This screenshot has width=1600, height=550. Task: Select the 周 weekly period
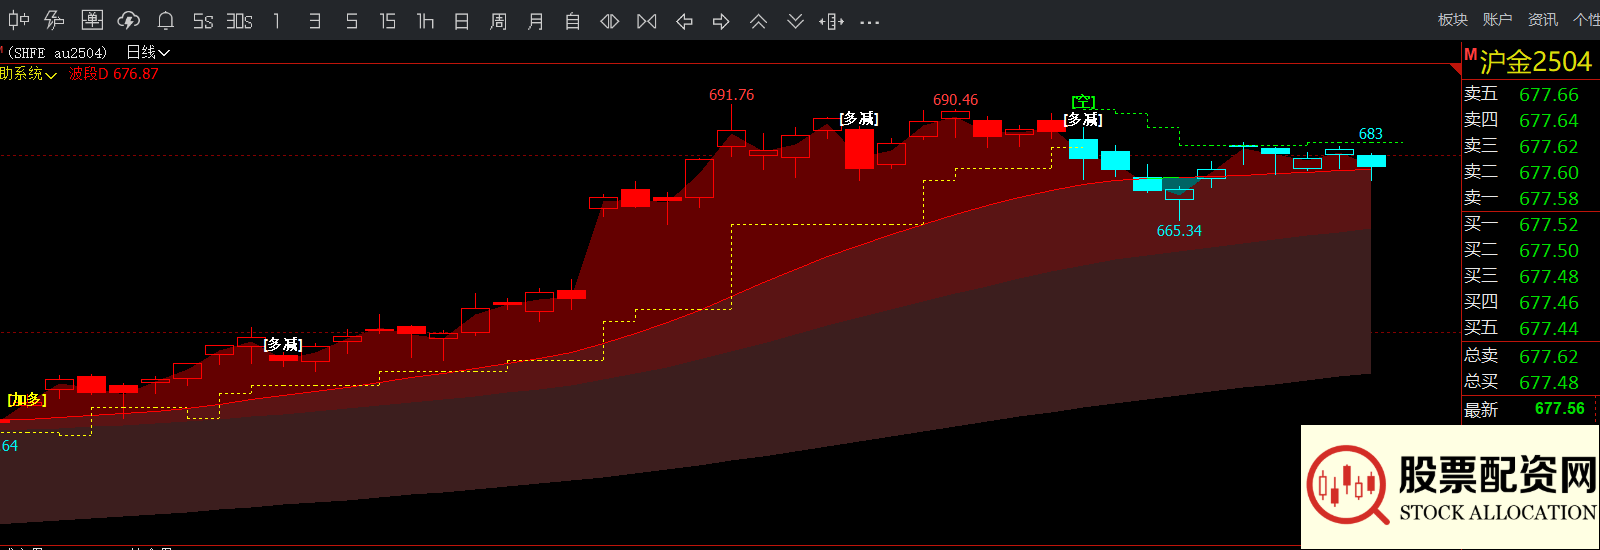(x=498, y=21)
